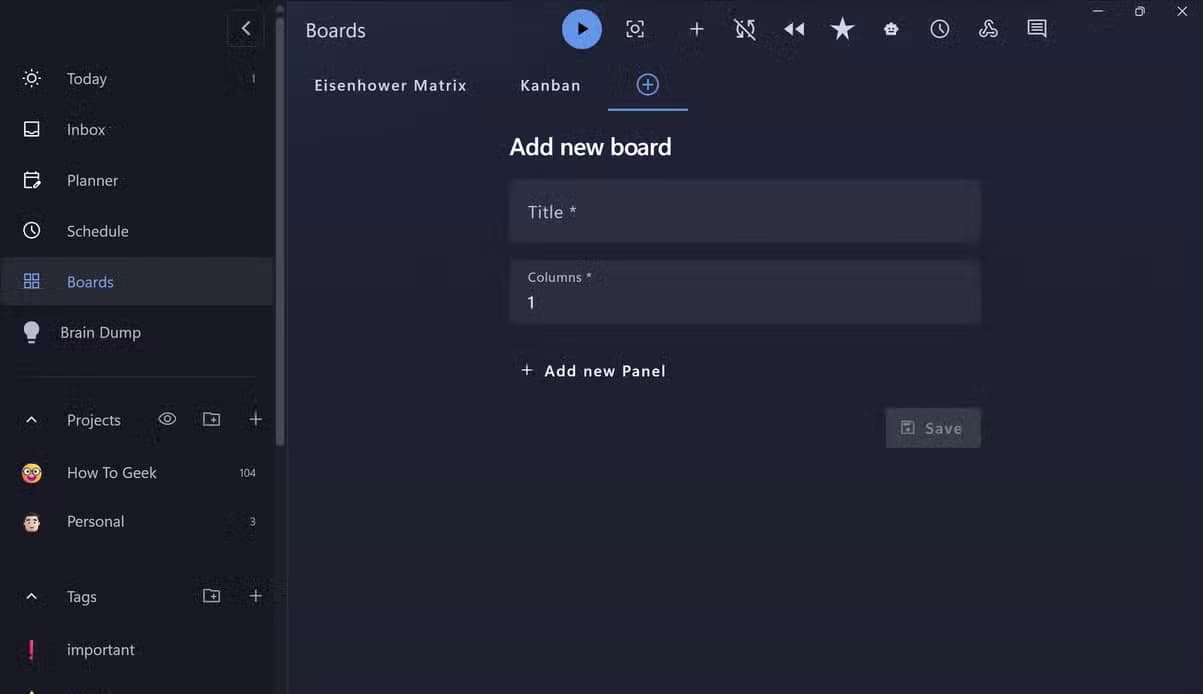
Task: Click the clock icon in the top toolbar
Action: pyautogui.click(x=940, y=30)
